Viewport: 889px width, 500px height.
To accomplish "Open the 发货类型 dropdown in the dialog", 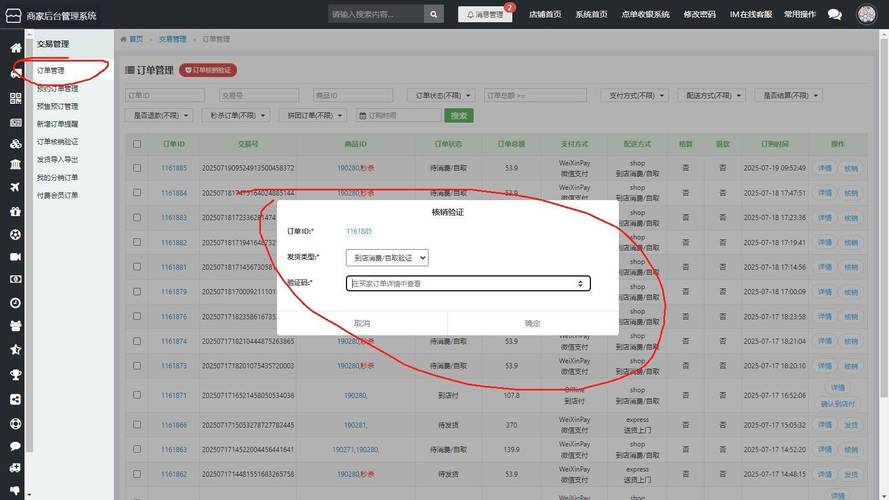I will (387, 258).
